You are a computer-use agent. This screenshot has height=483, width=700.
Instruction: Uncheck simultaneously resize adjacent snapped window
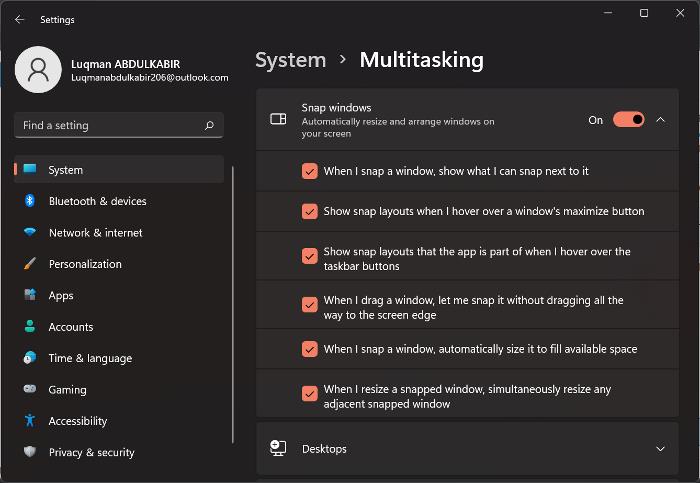[309, 393]
